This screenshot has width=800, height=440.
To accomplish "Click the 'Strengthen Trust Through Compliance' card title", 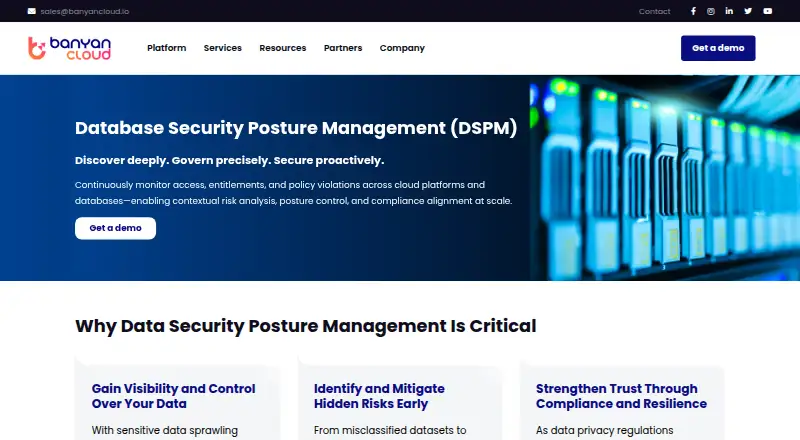I will tap(621, 396).
